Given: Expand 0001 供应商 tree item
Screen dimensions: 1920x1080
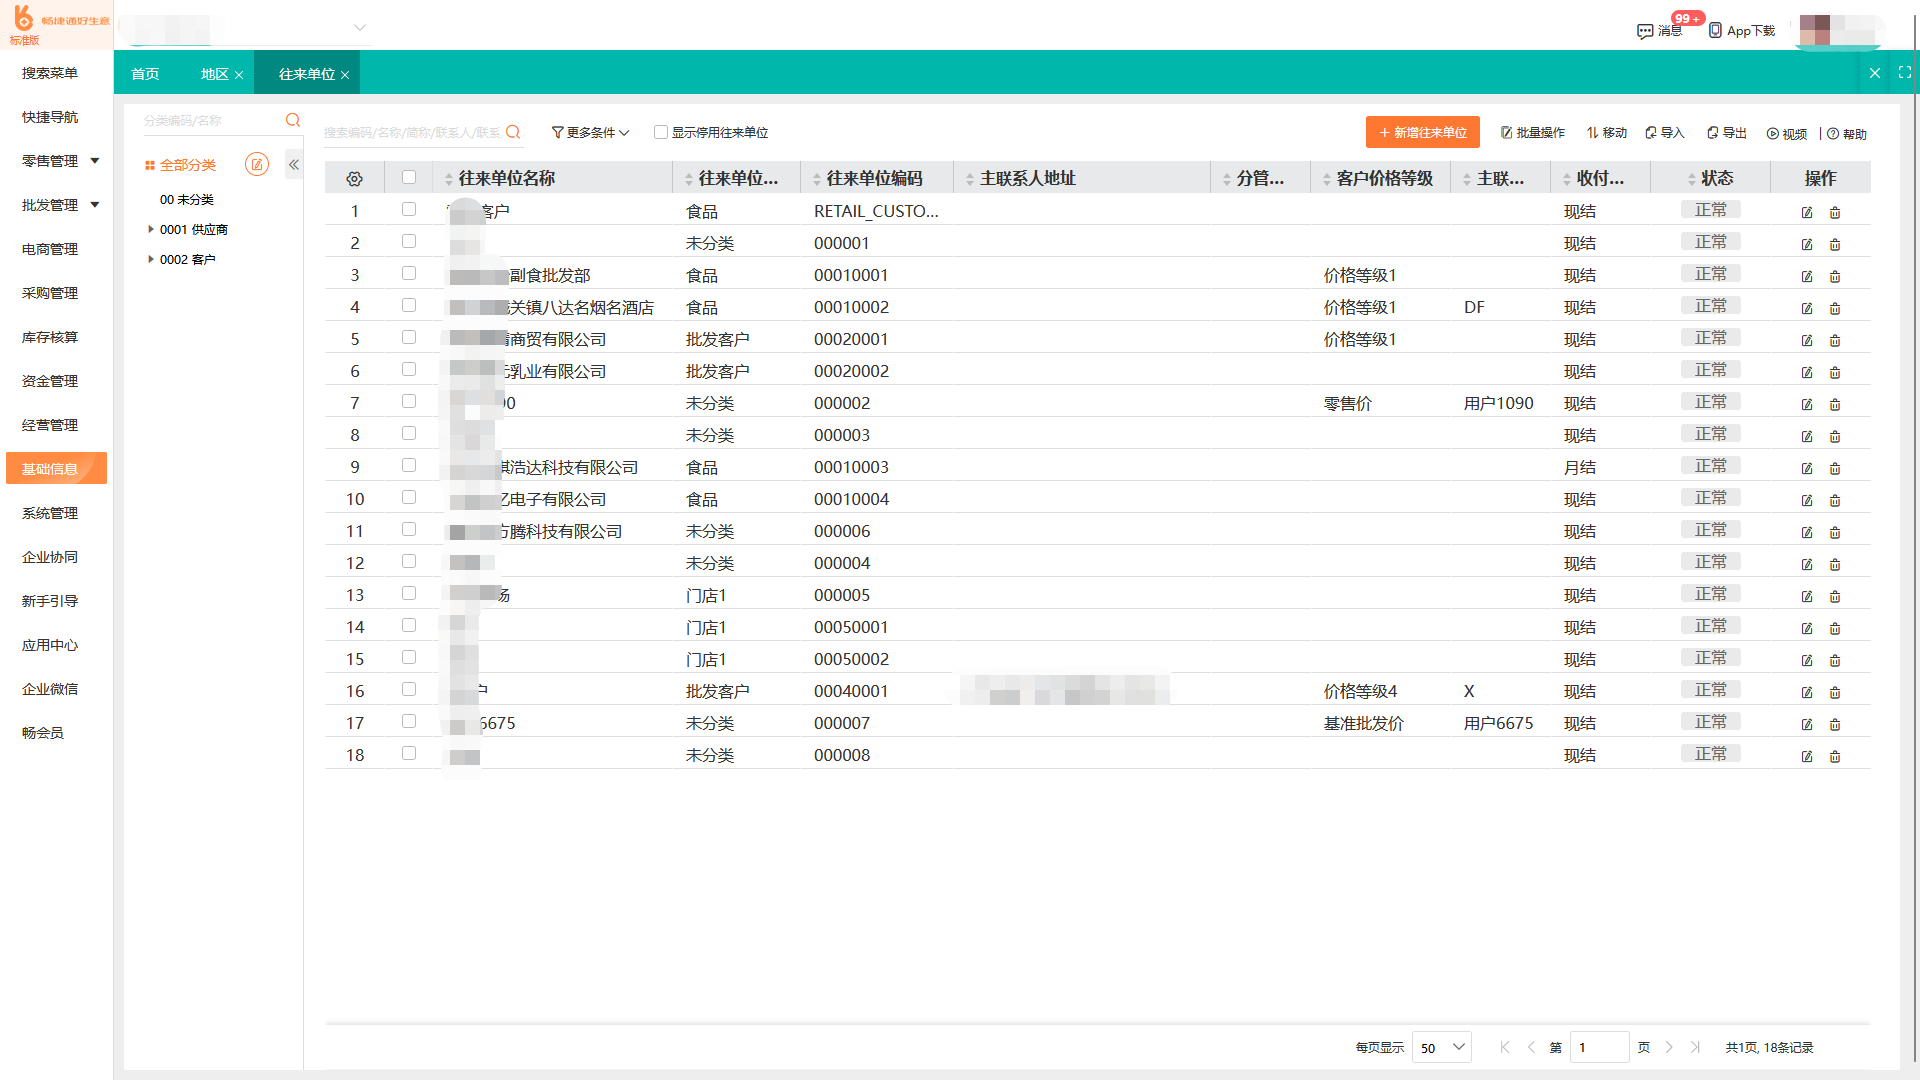Looking at the screenshot, I should 150,228.
